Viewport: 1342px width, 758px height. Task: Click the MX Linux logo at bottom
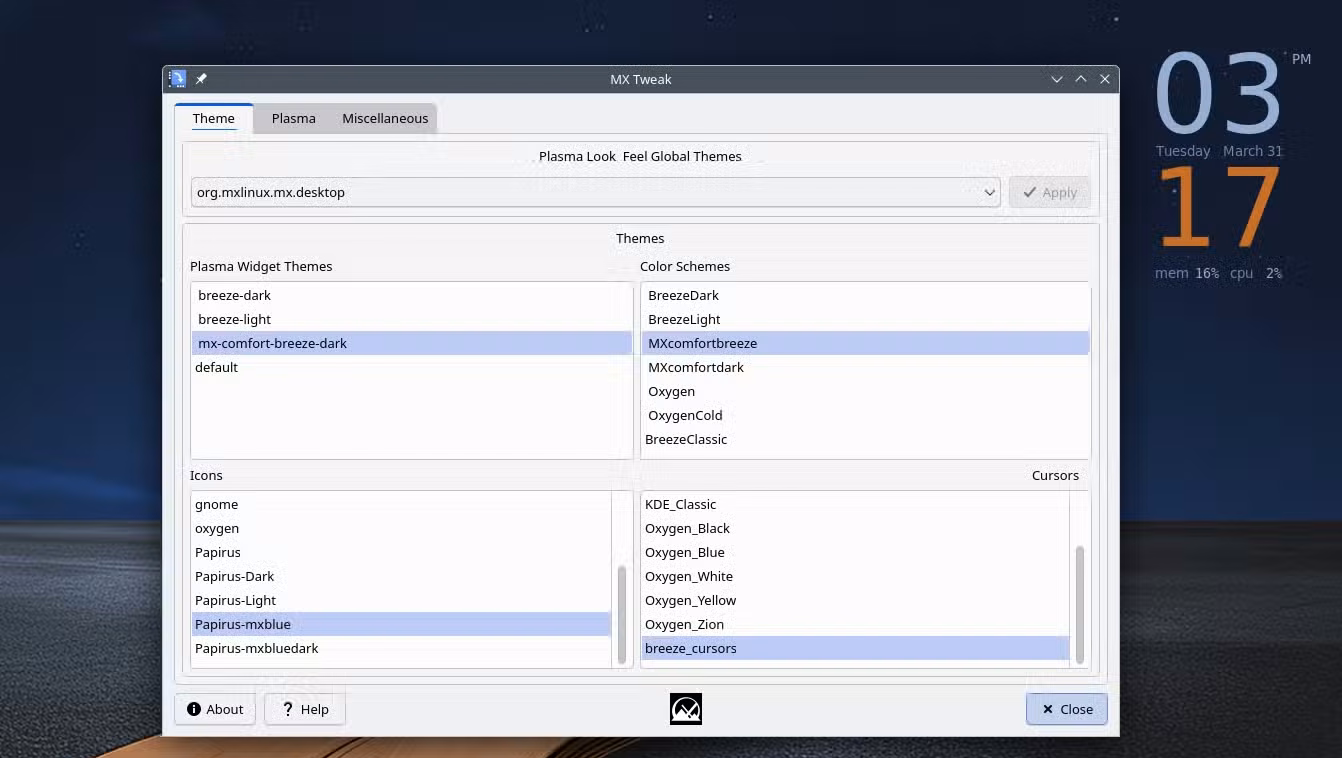point(686,709)
